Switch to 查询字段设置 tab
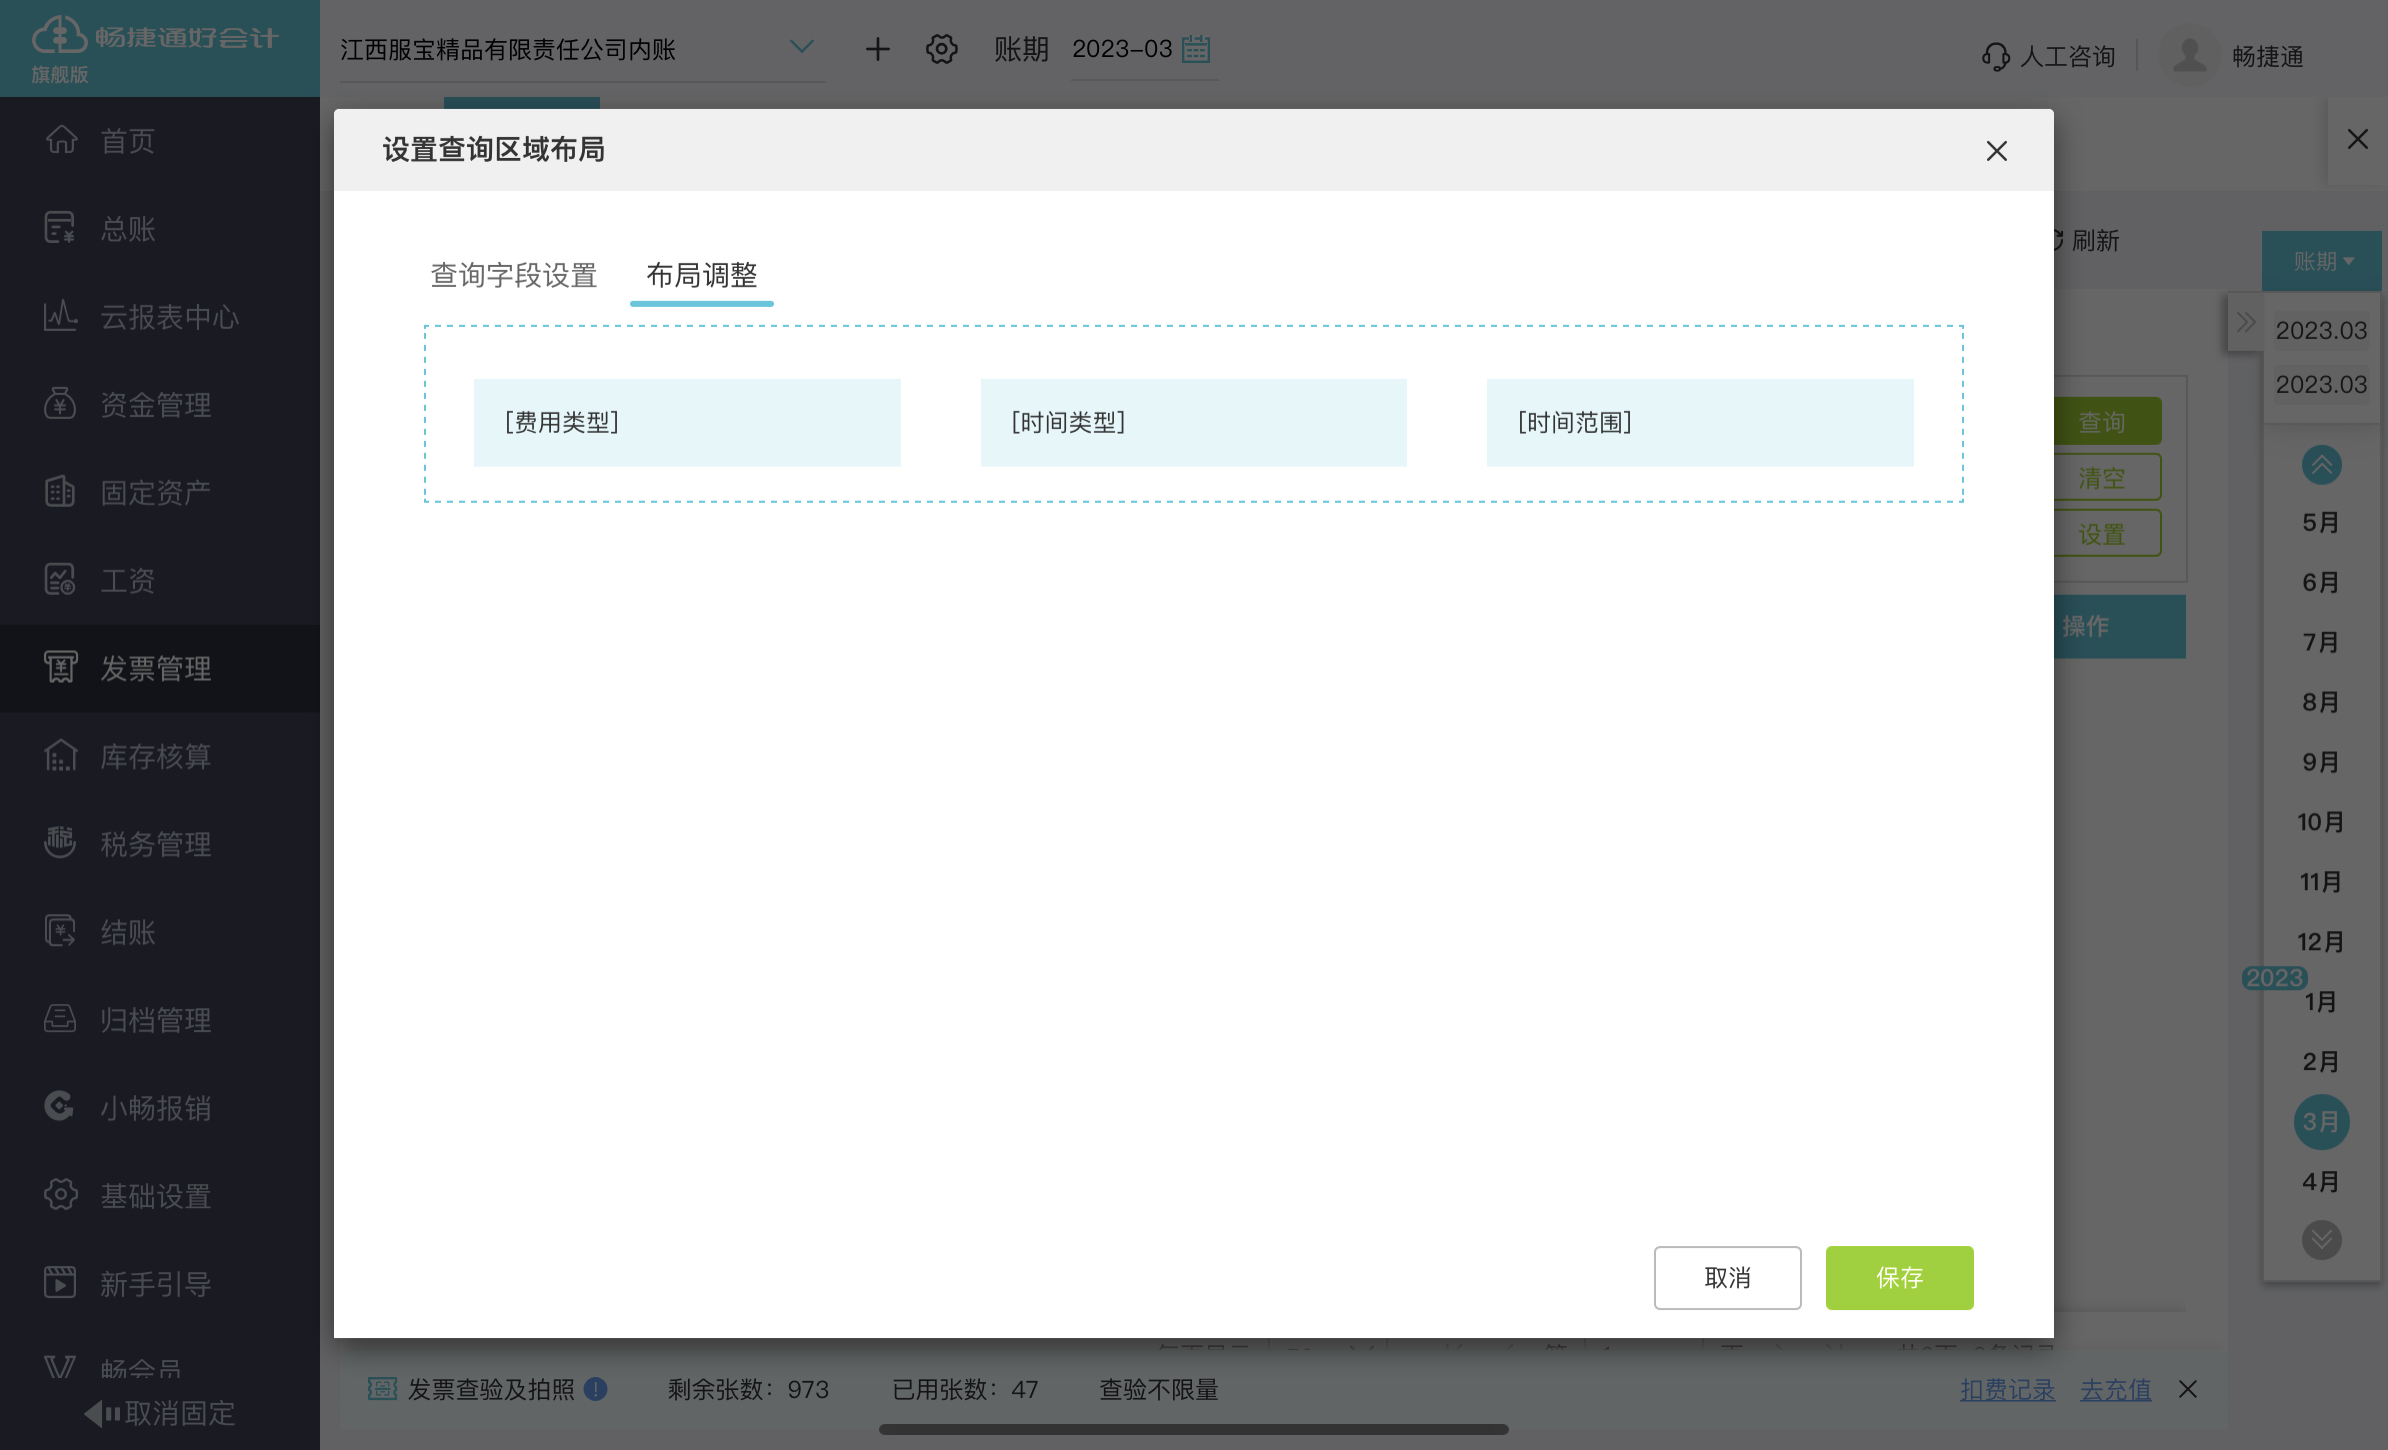The height and width of the screenshot is (1450, 2388). click(x=512, y=275)
